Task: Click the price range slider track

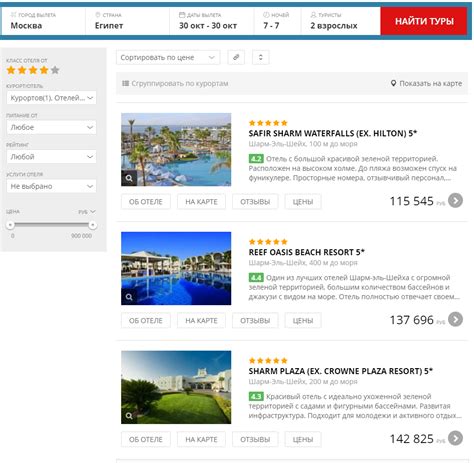Action: pyautogui.click(x=51, y=225)
